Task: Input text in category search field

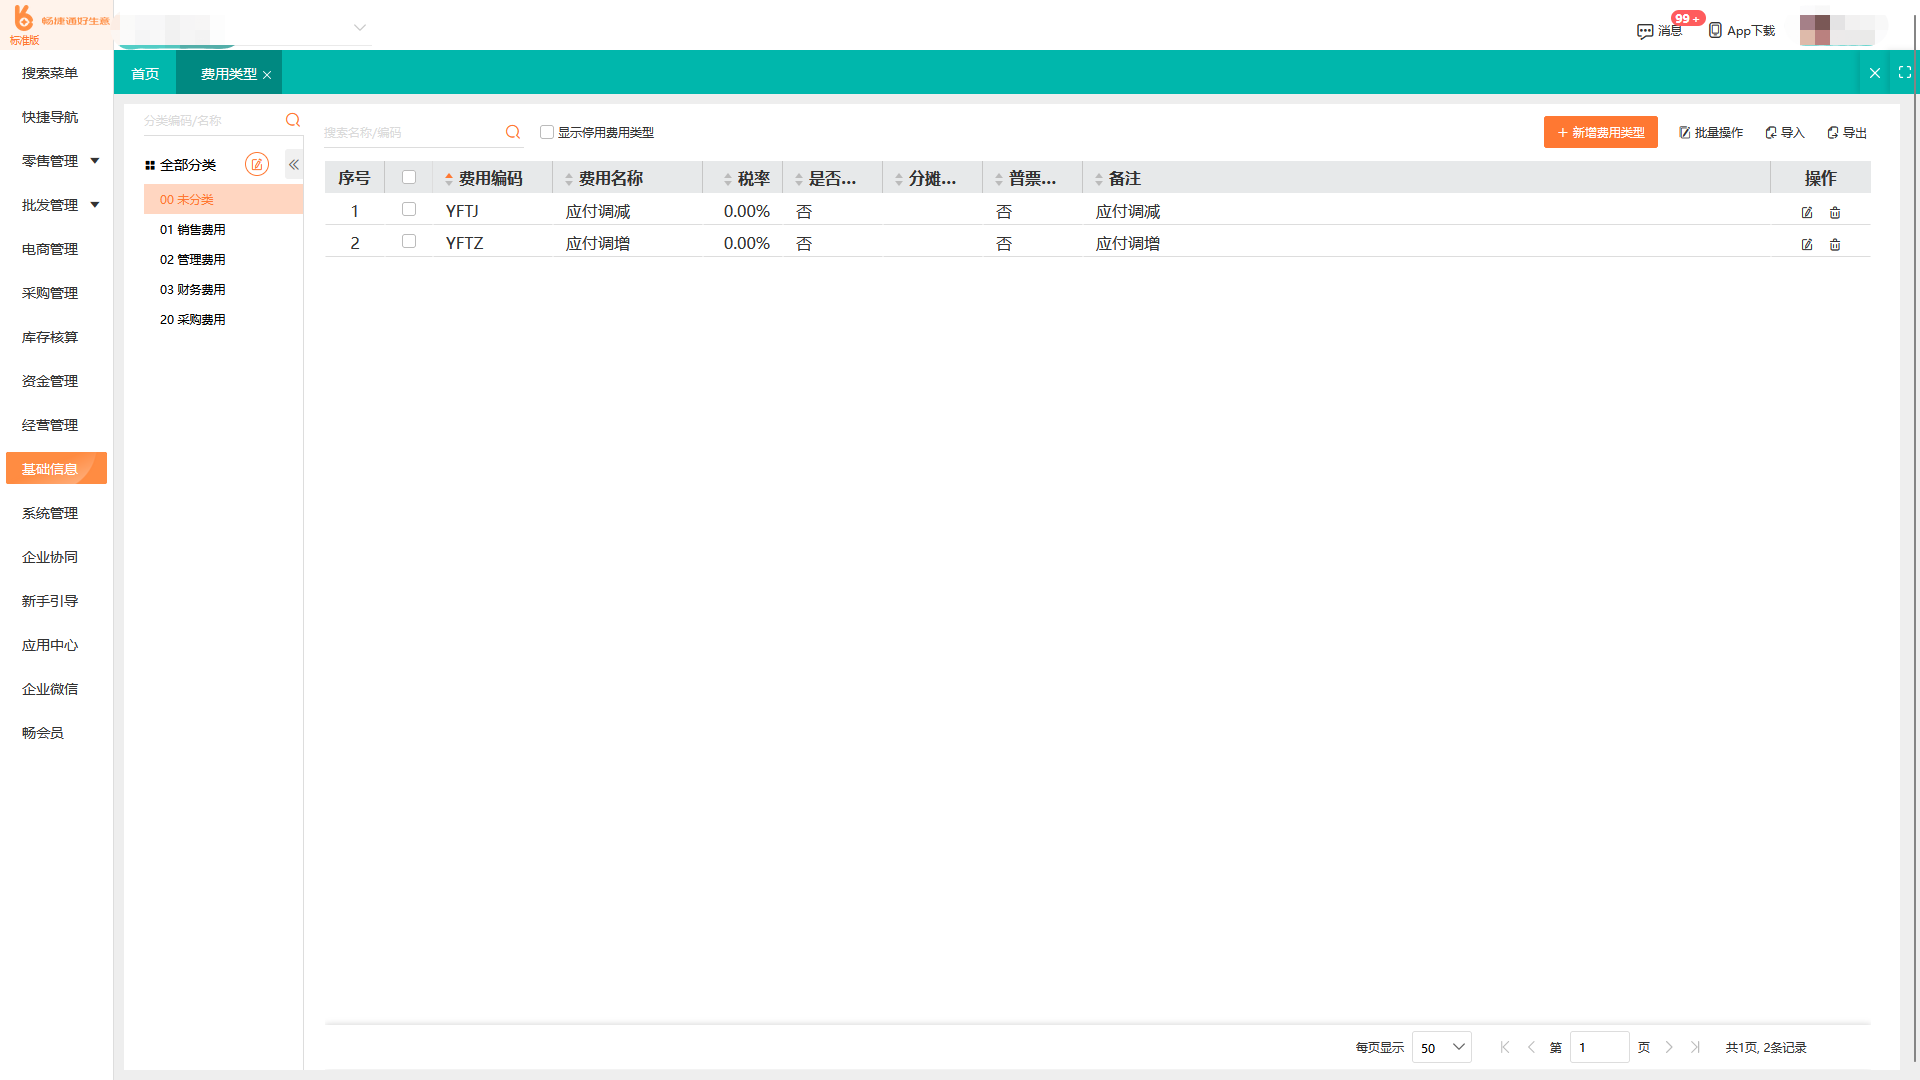Action: click(212, 120)
